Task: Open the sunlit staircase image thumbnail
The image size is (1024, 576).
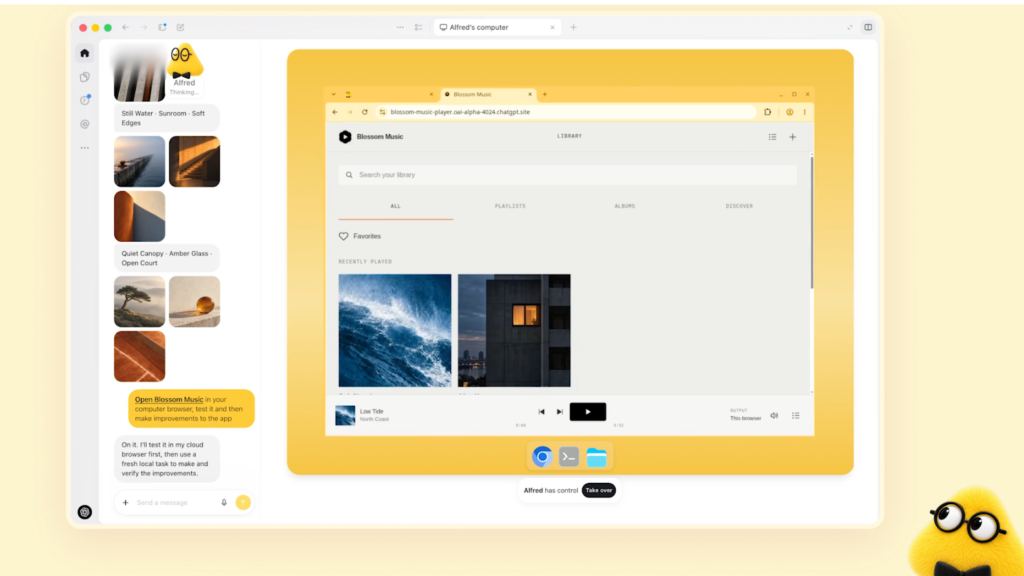Action: coord(195,161)
